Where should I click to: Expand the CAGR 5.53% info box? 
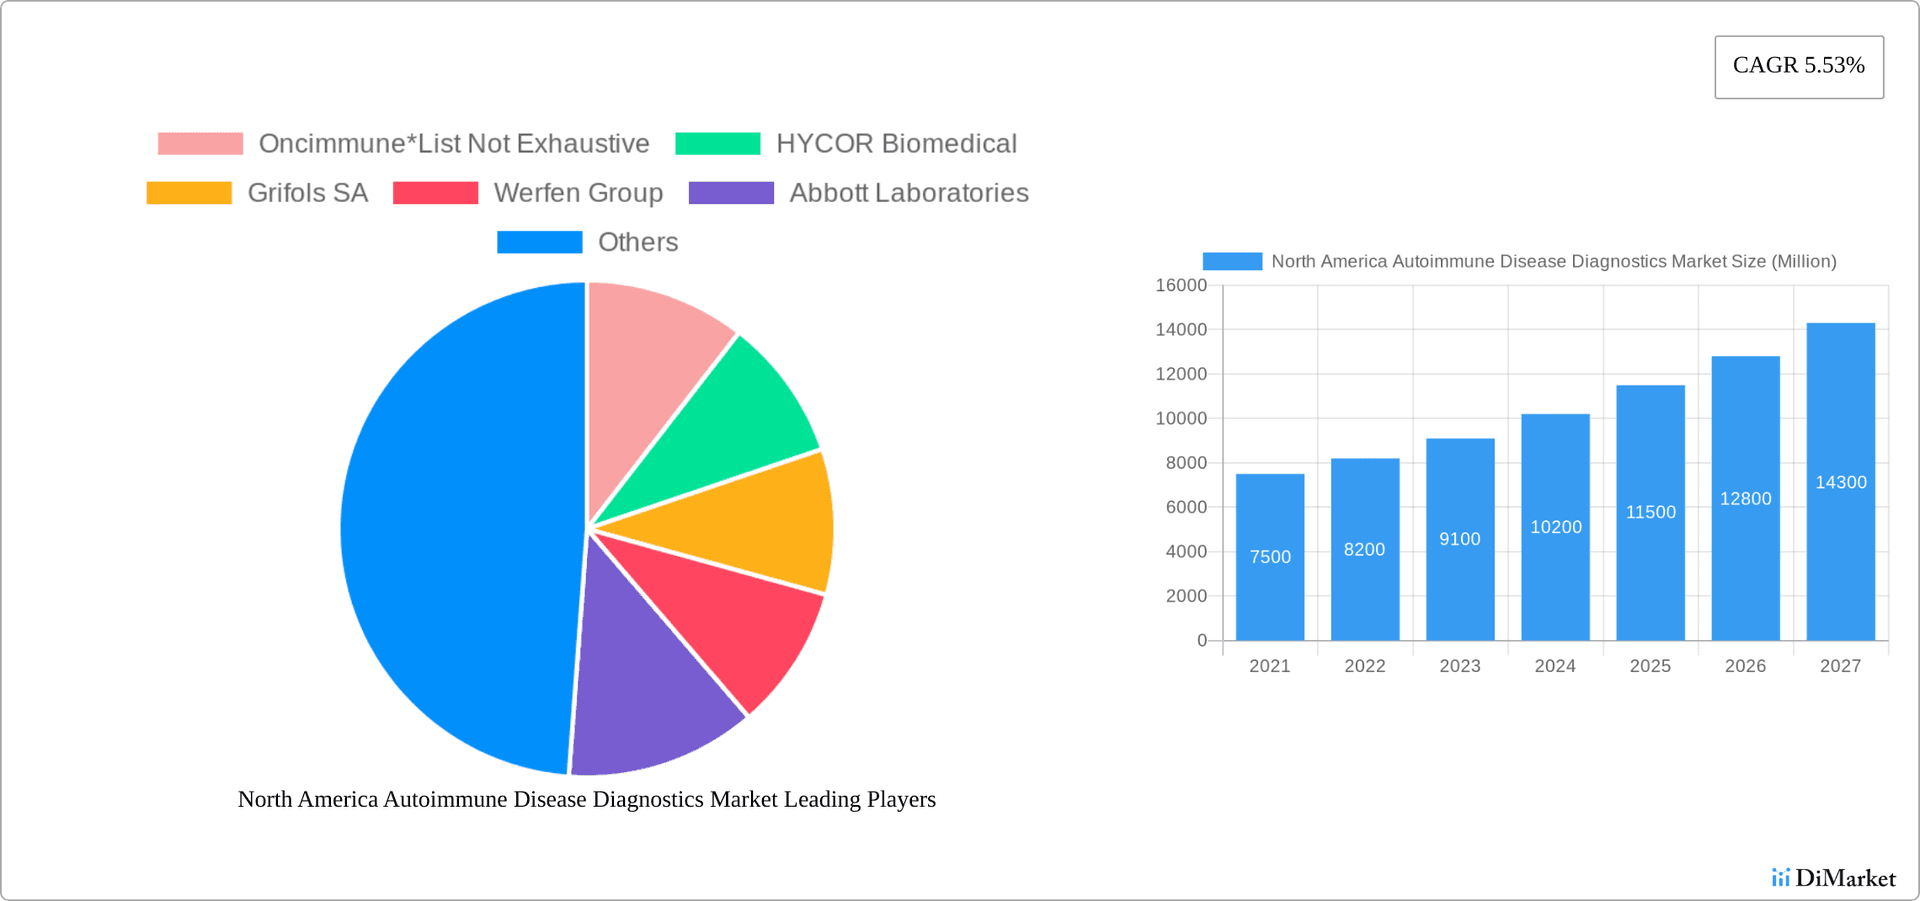pyautogui.click(x=1798, y=66)
